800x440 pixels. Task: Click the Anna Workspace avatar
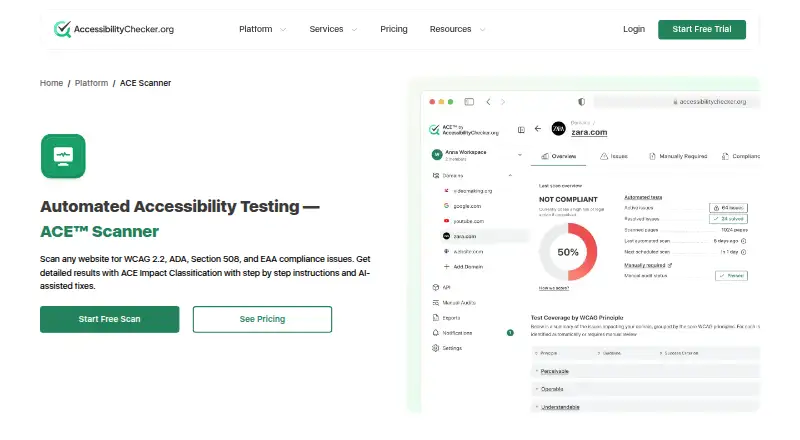coord(437,154)
